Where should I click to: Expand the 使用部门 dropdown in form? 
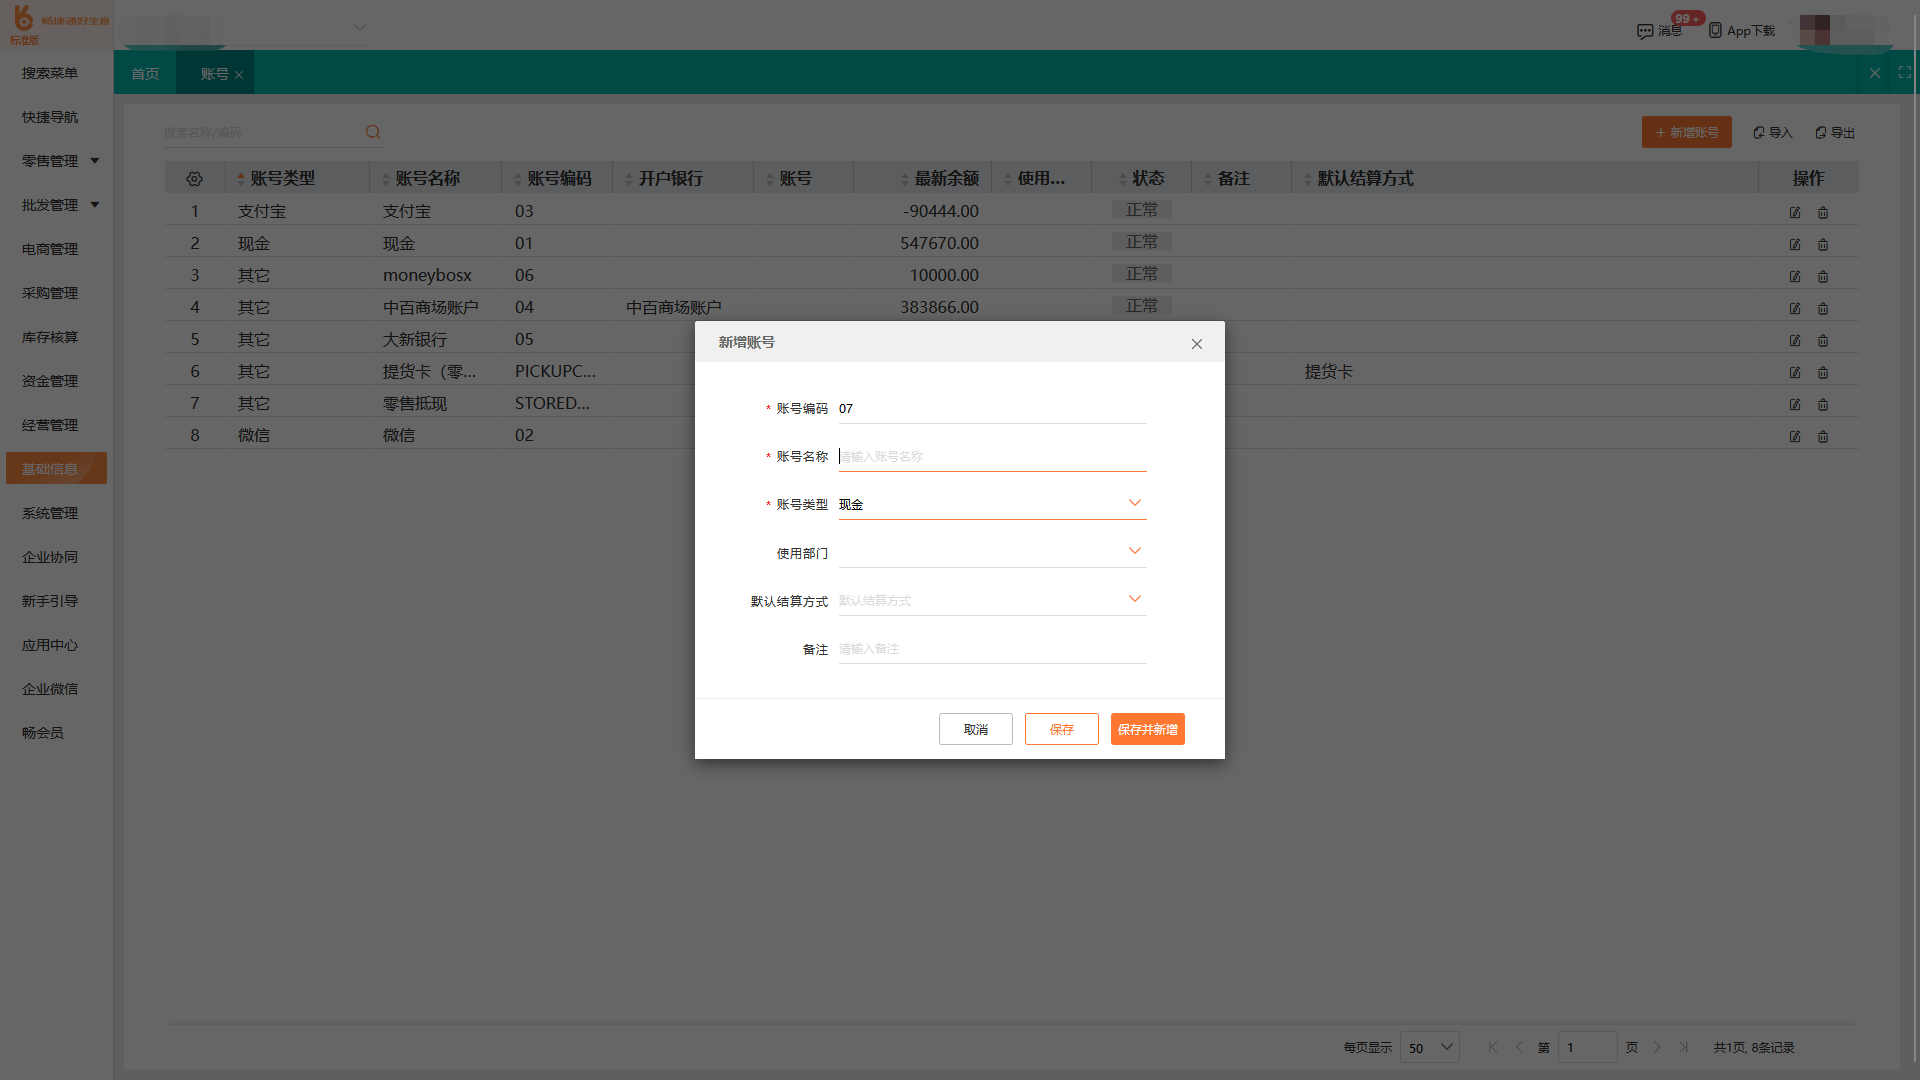coord(1134,551)
